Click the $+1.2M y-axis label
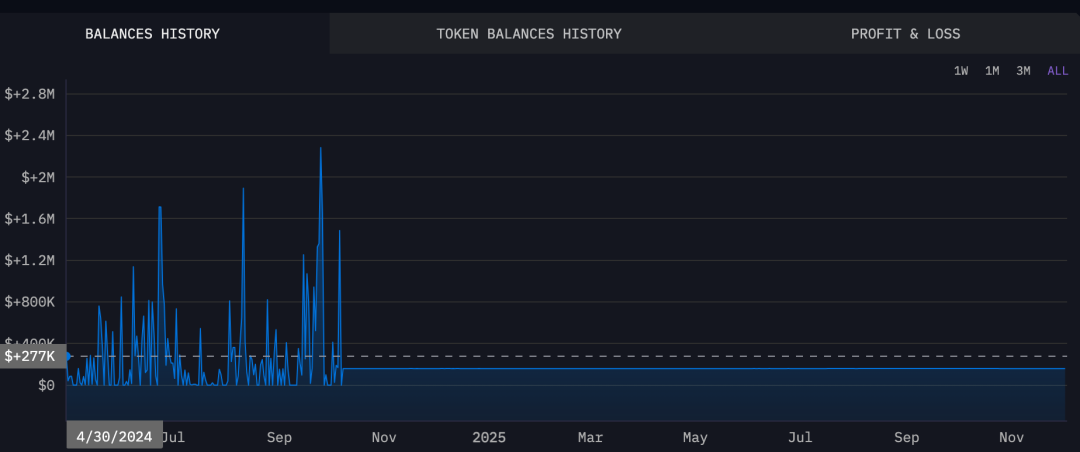 point(30,260)
